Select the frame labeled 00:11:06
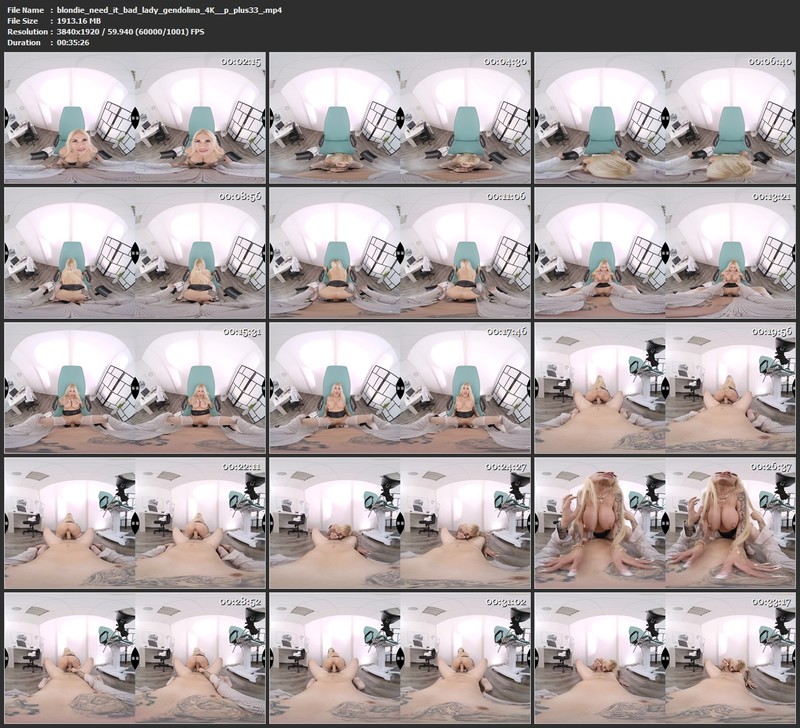The image size is (800, 728). (400, 252)
